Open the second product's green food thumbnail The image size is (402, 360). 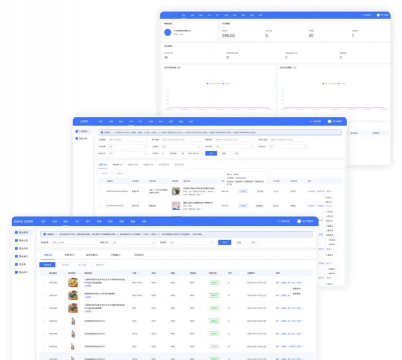pos(73,295)
